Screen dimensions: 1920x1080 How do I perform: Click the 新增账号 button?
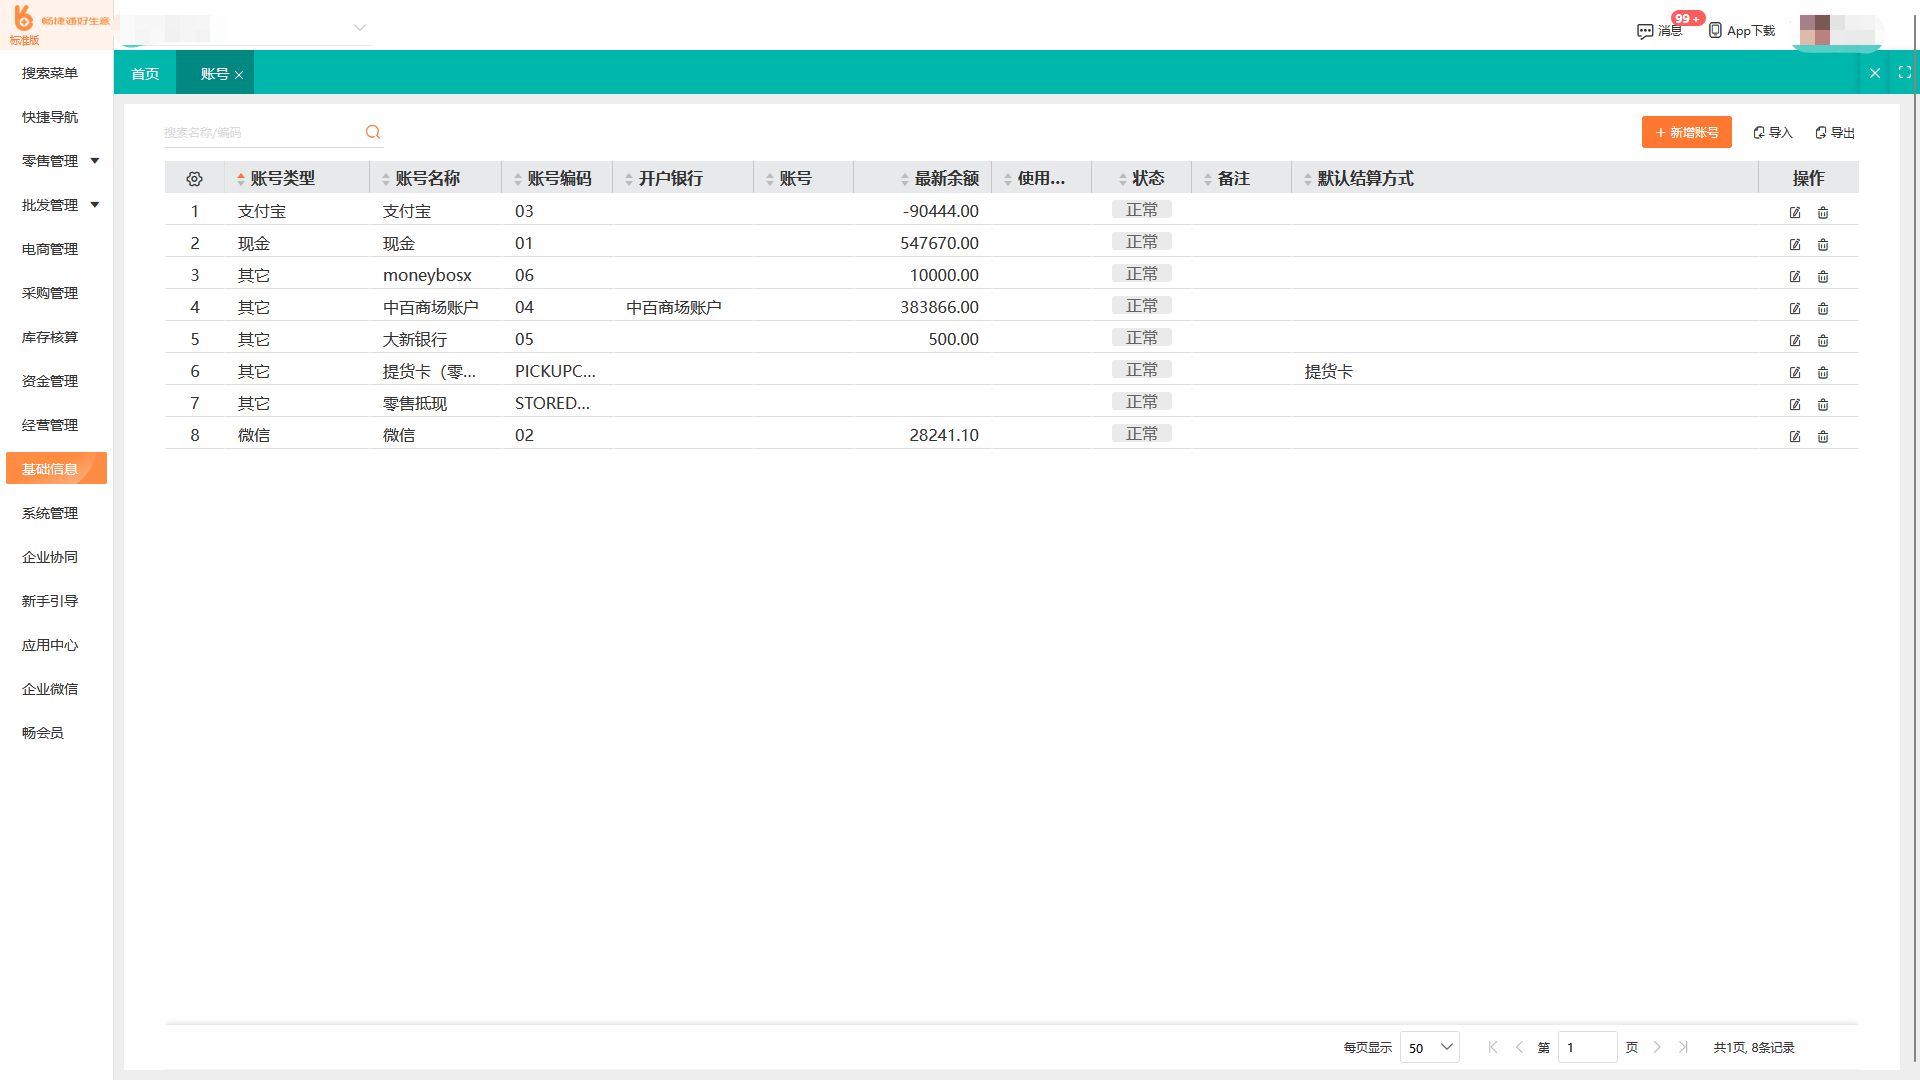point(1688,132)
